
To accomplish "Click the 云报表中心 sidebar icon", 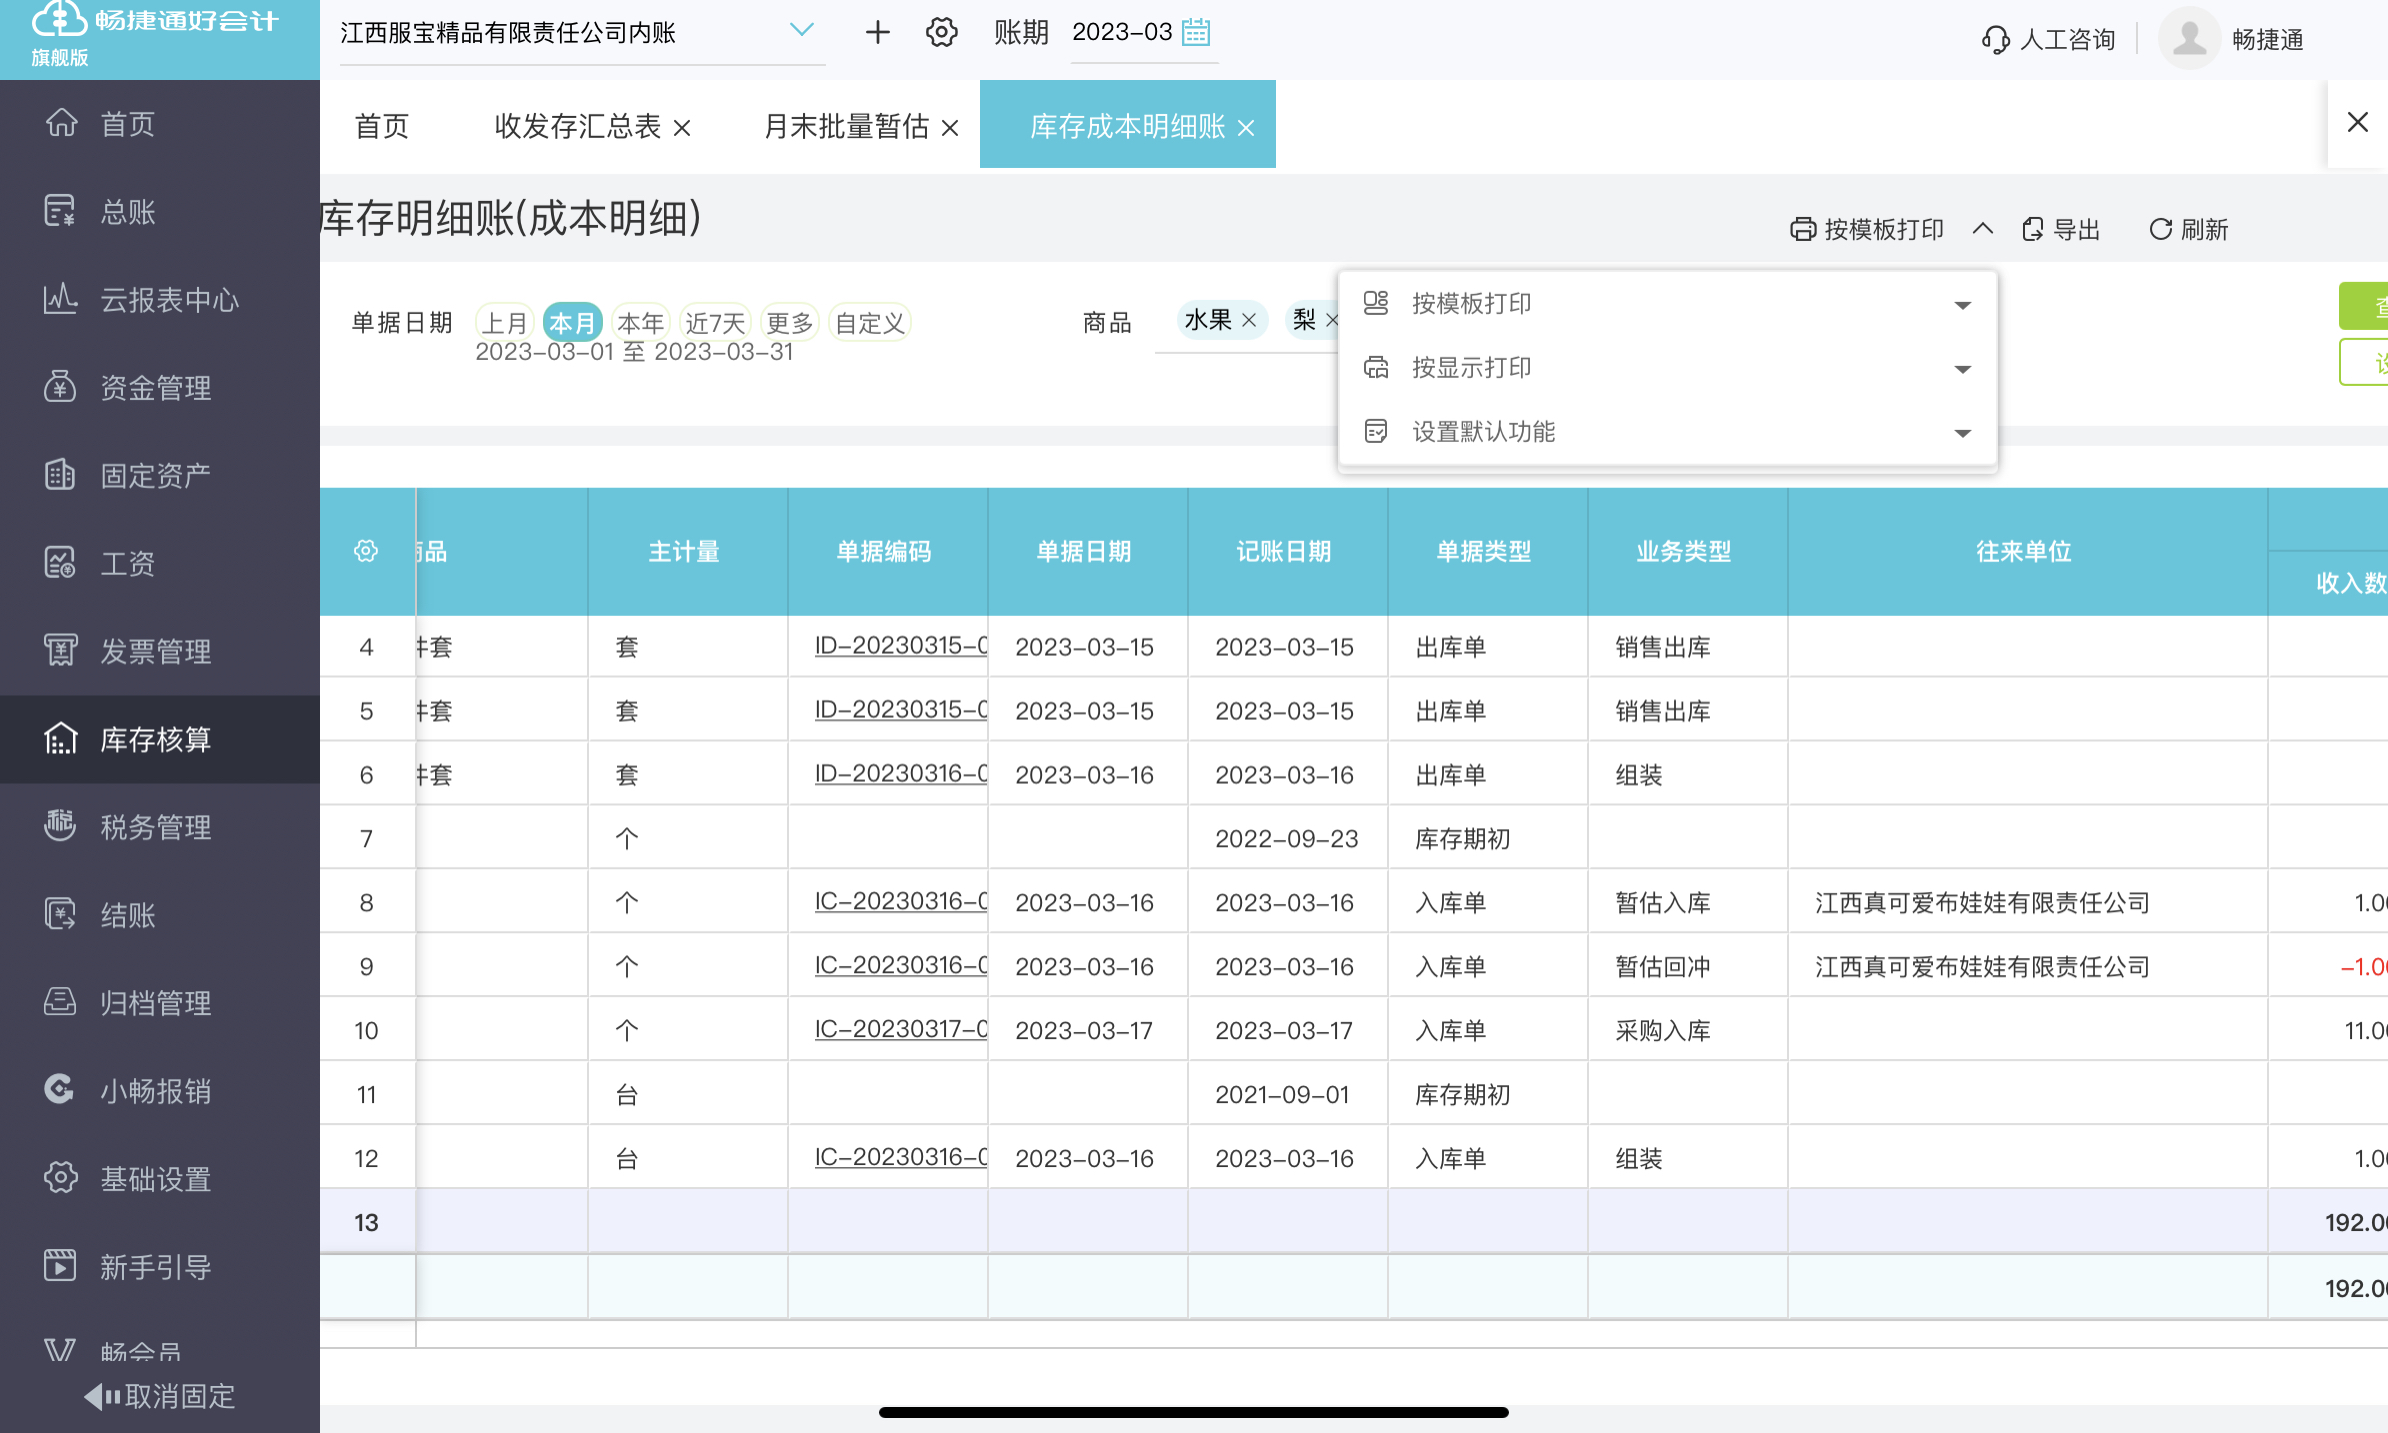I will (x=61, y=299).
